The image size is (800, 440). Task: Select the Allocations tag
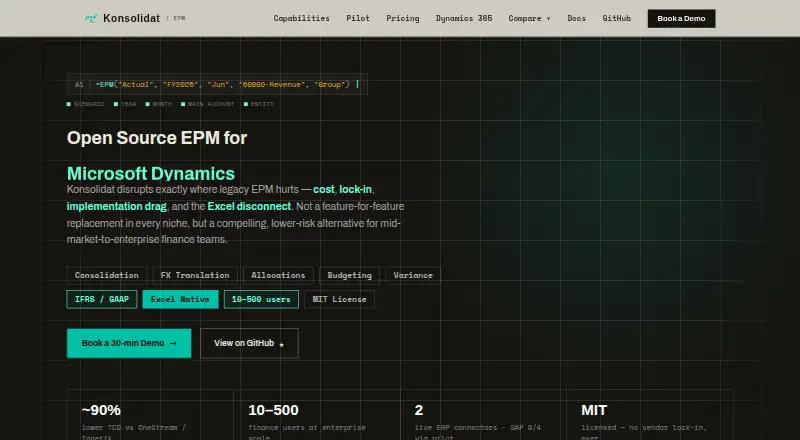point(278,275)
